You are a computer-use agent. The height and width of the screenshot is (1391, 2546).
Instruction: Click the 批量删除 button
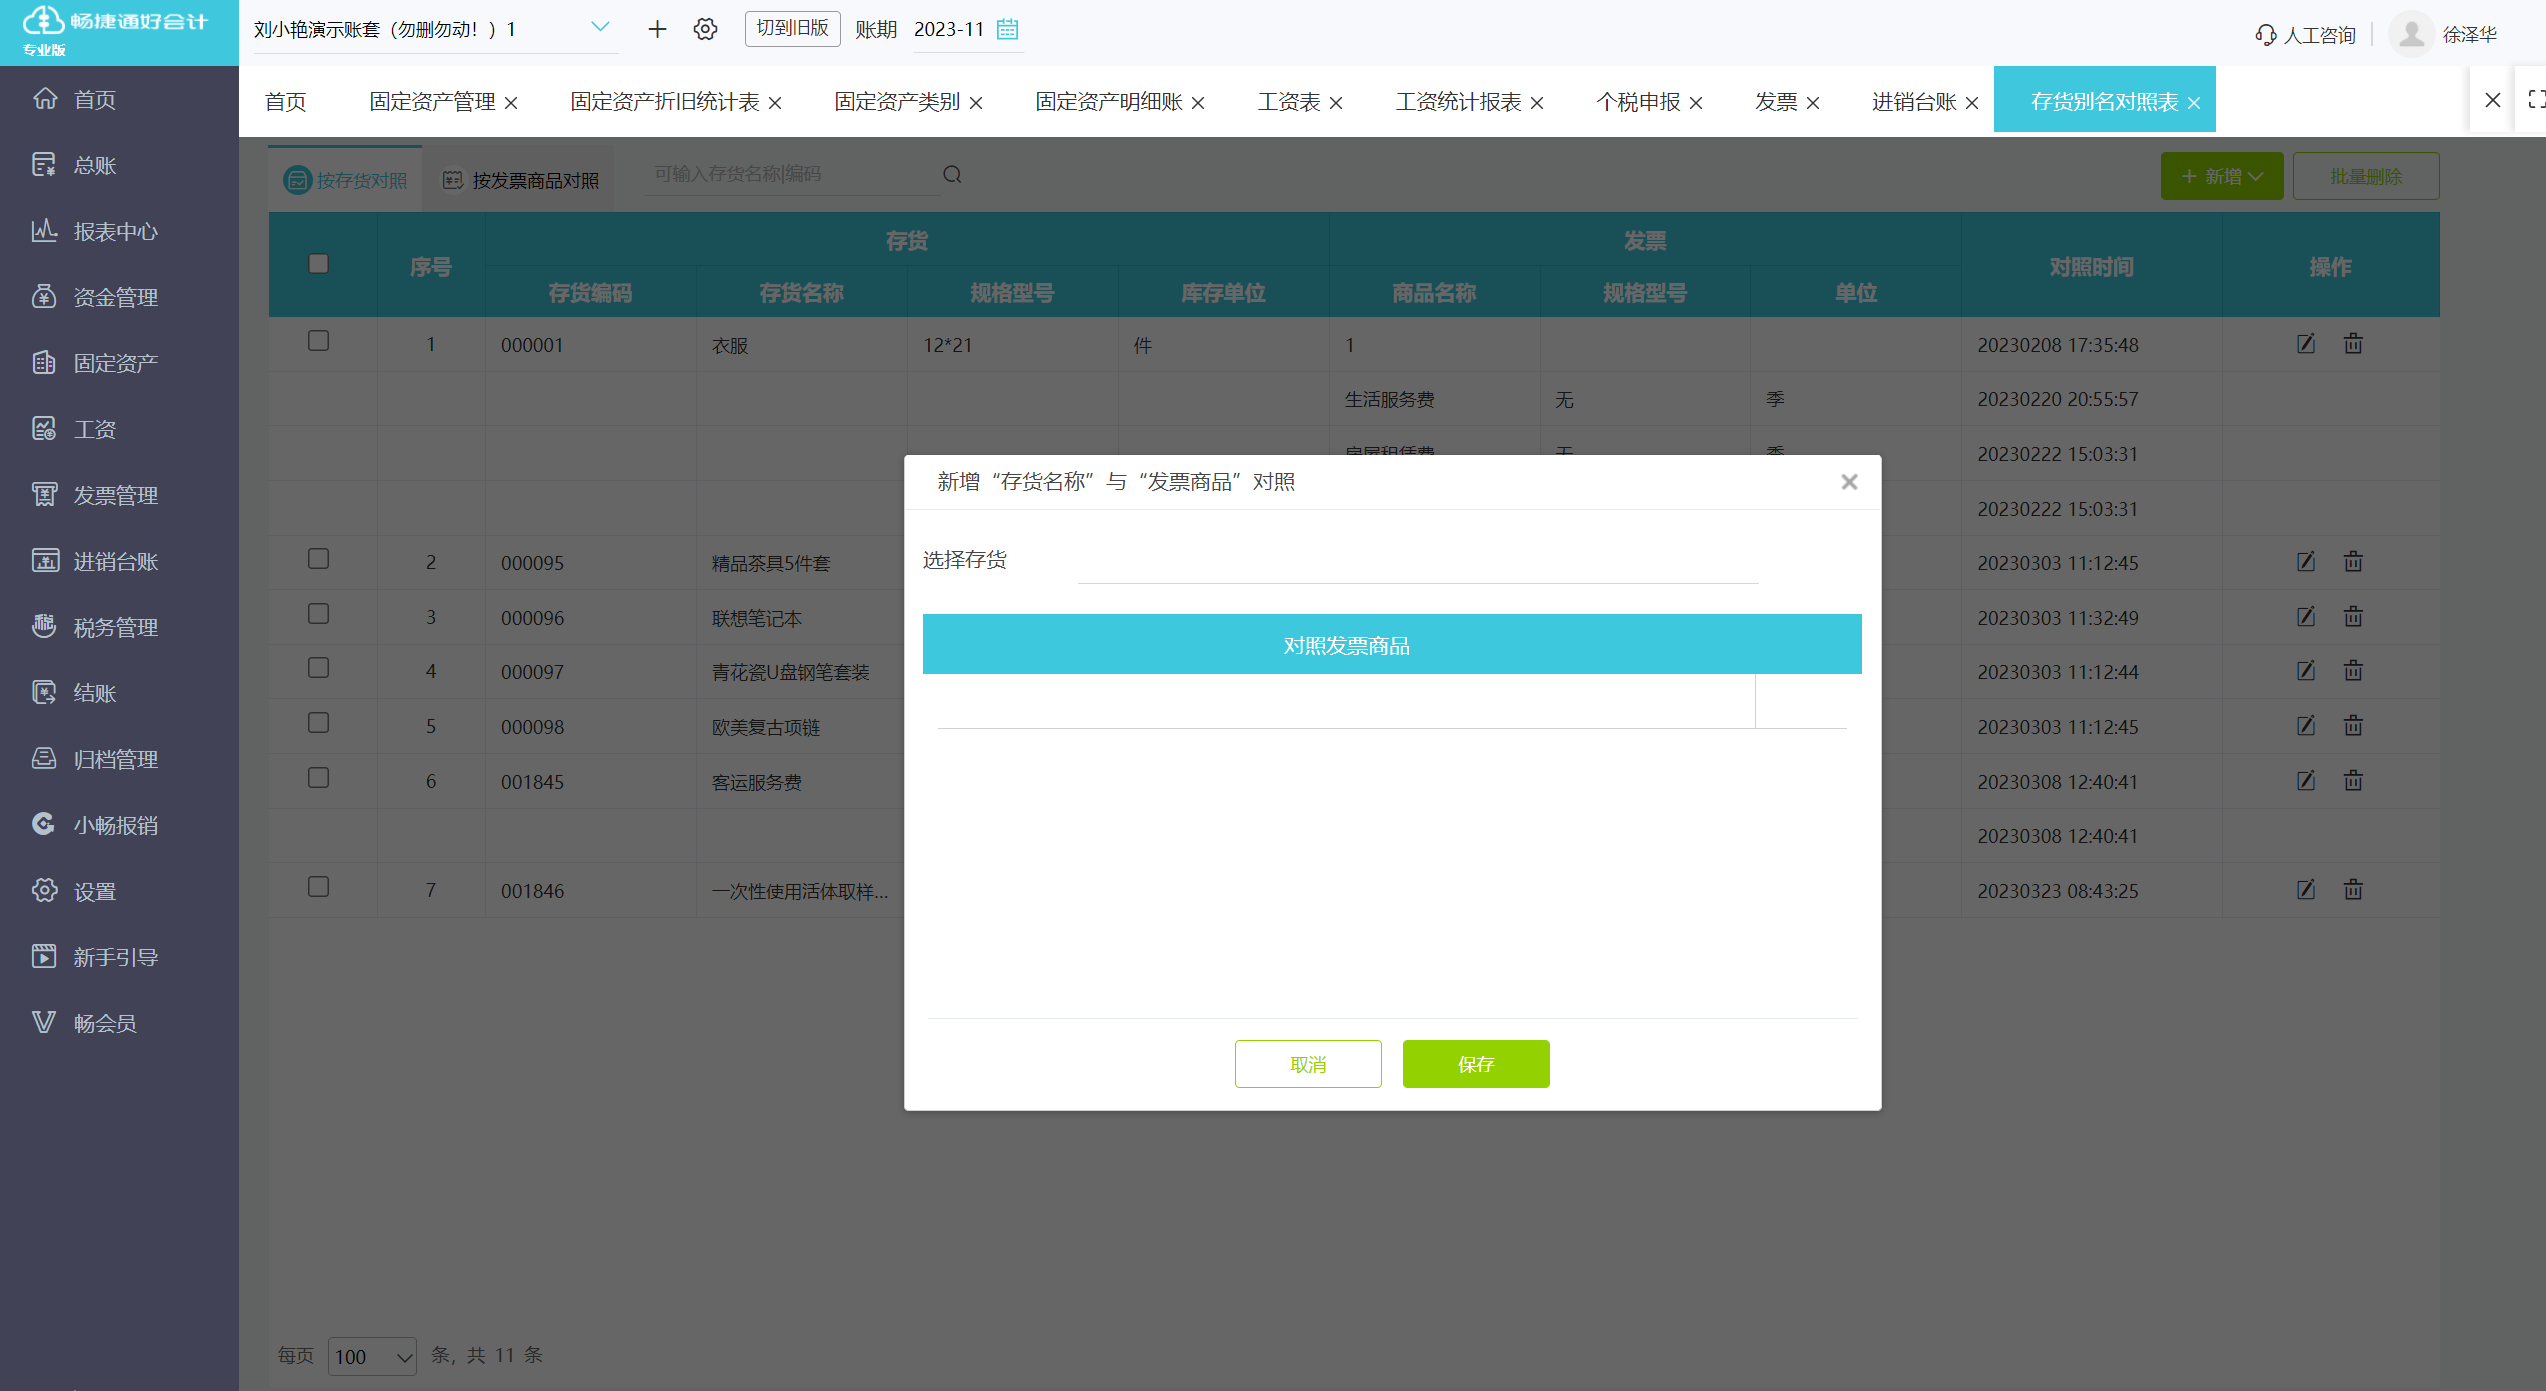click(x=2371, y=175)
